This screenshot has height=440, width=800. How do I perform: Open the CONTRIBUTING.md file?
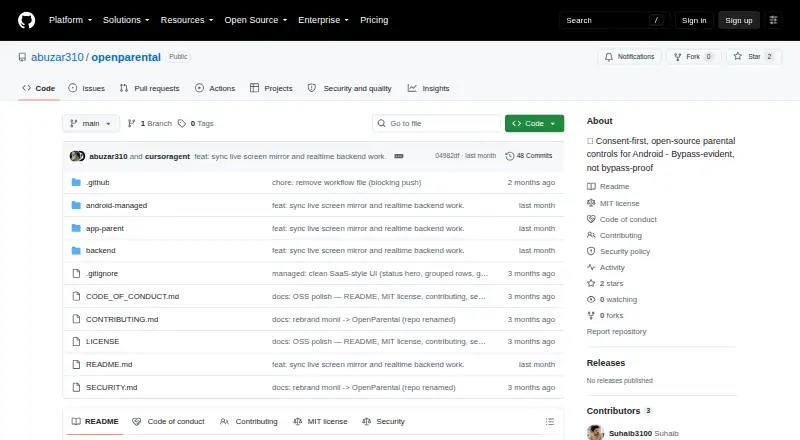pos(122,320)
